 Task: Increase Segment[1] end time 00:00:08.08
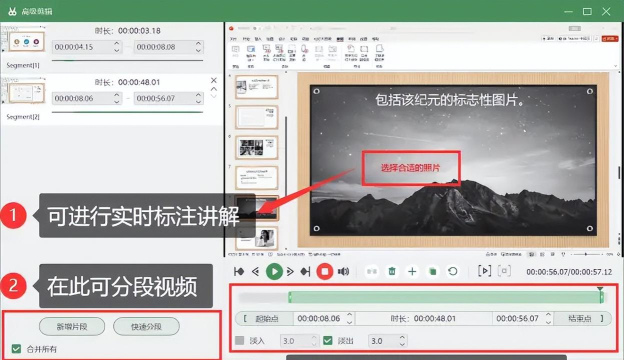point(199,43)
